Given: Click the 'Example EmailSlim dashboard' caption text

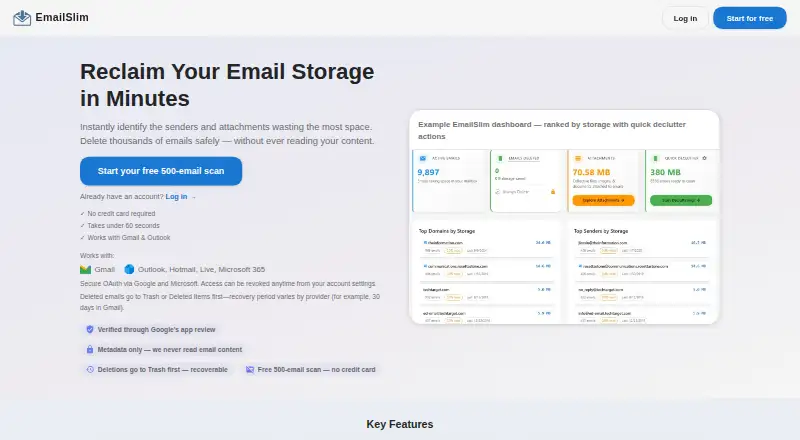Looking at the screenshot, I should (x=552, y=130).
